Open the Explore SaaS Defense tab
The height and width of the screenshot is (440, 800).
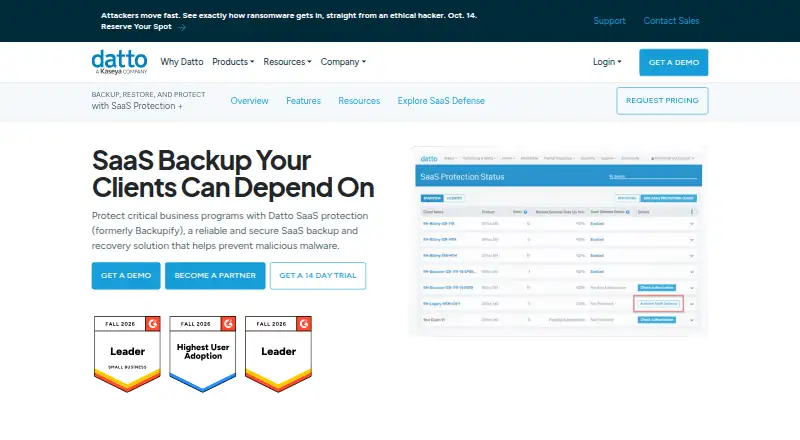point(441,101)
